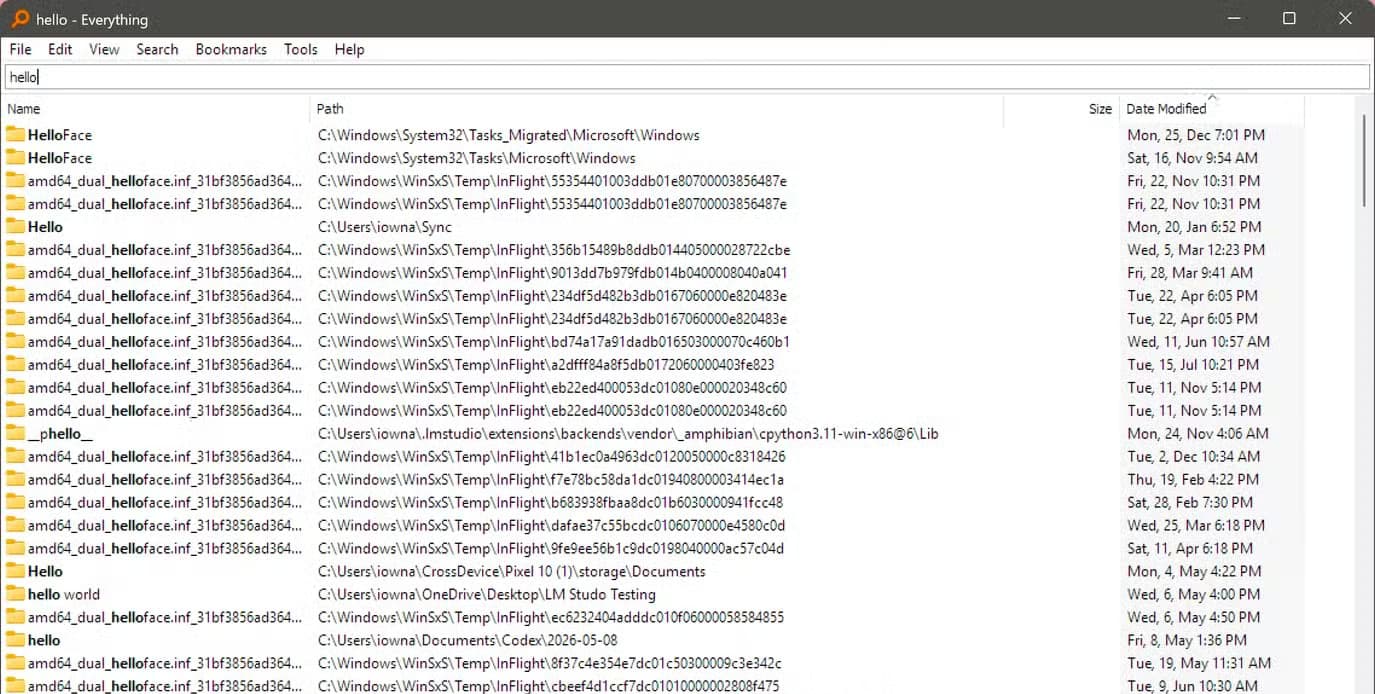Viewport: 1375px width, 694px height.
Task: Focus the search box containing "hello"
Action: click(687, 77)
